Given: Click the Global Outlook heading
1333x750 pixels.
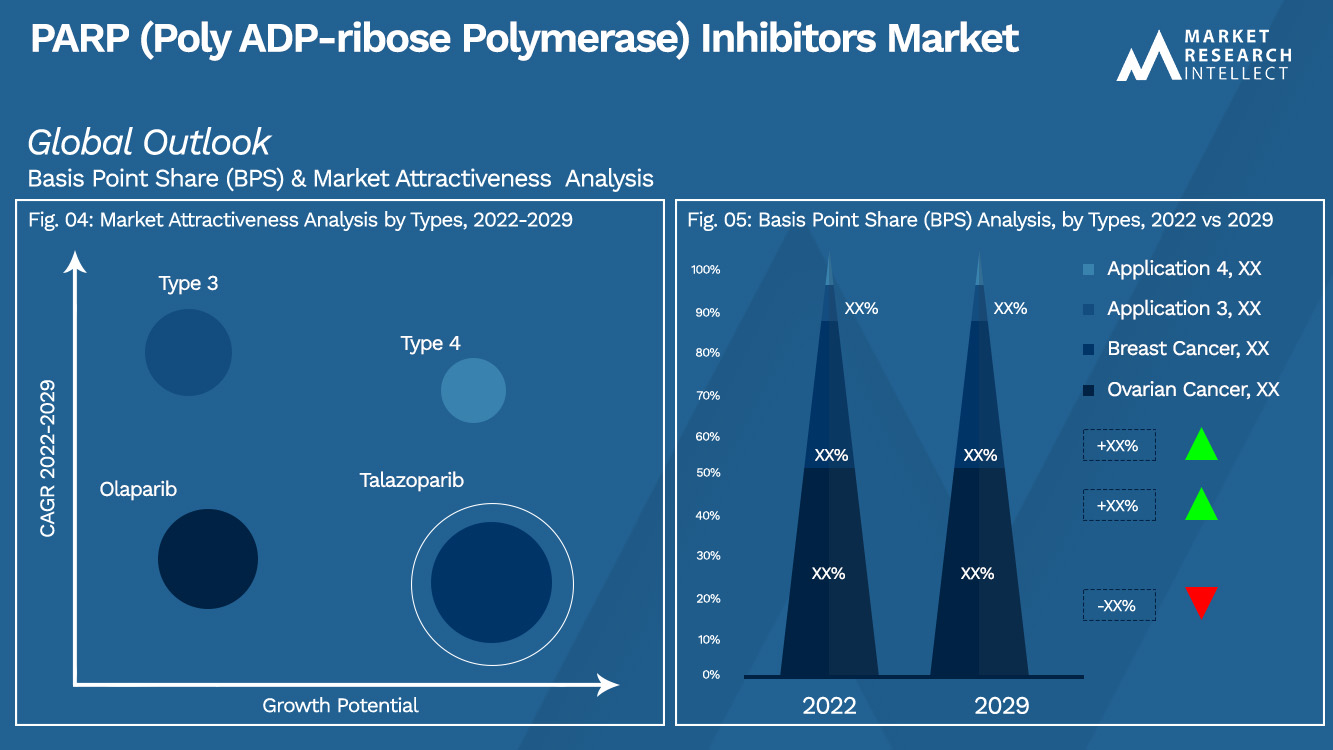Looking at the screenshot, I should pos(149,142).
